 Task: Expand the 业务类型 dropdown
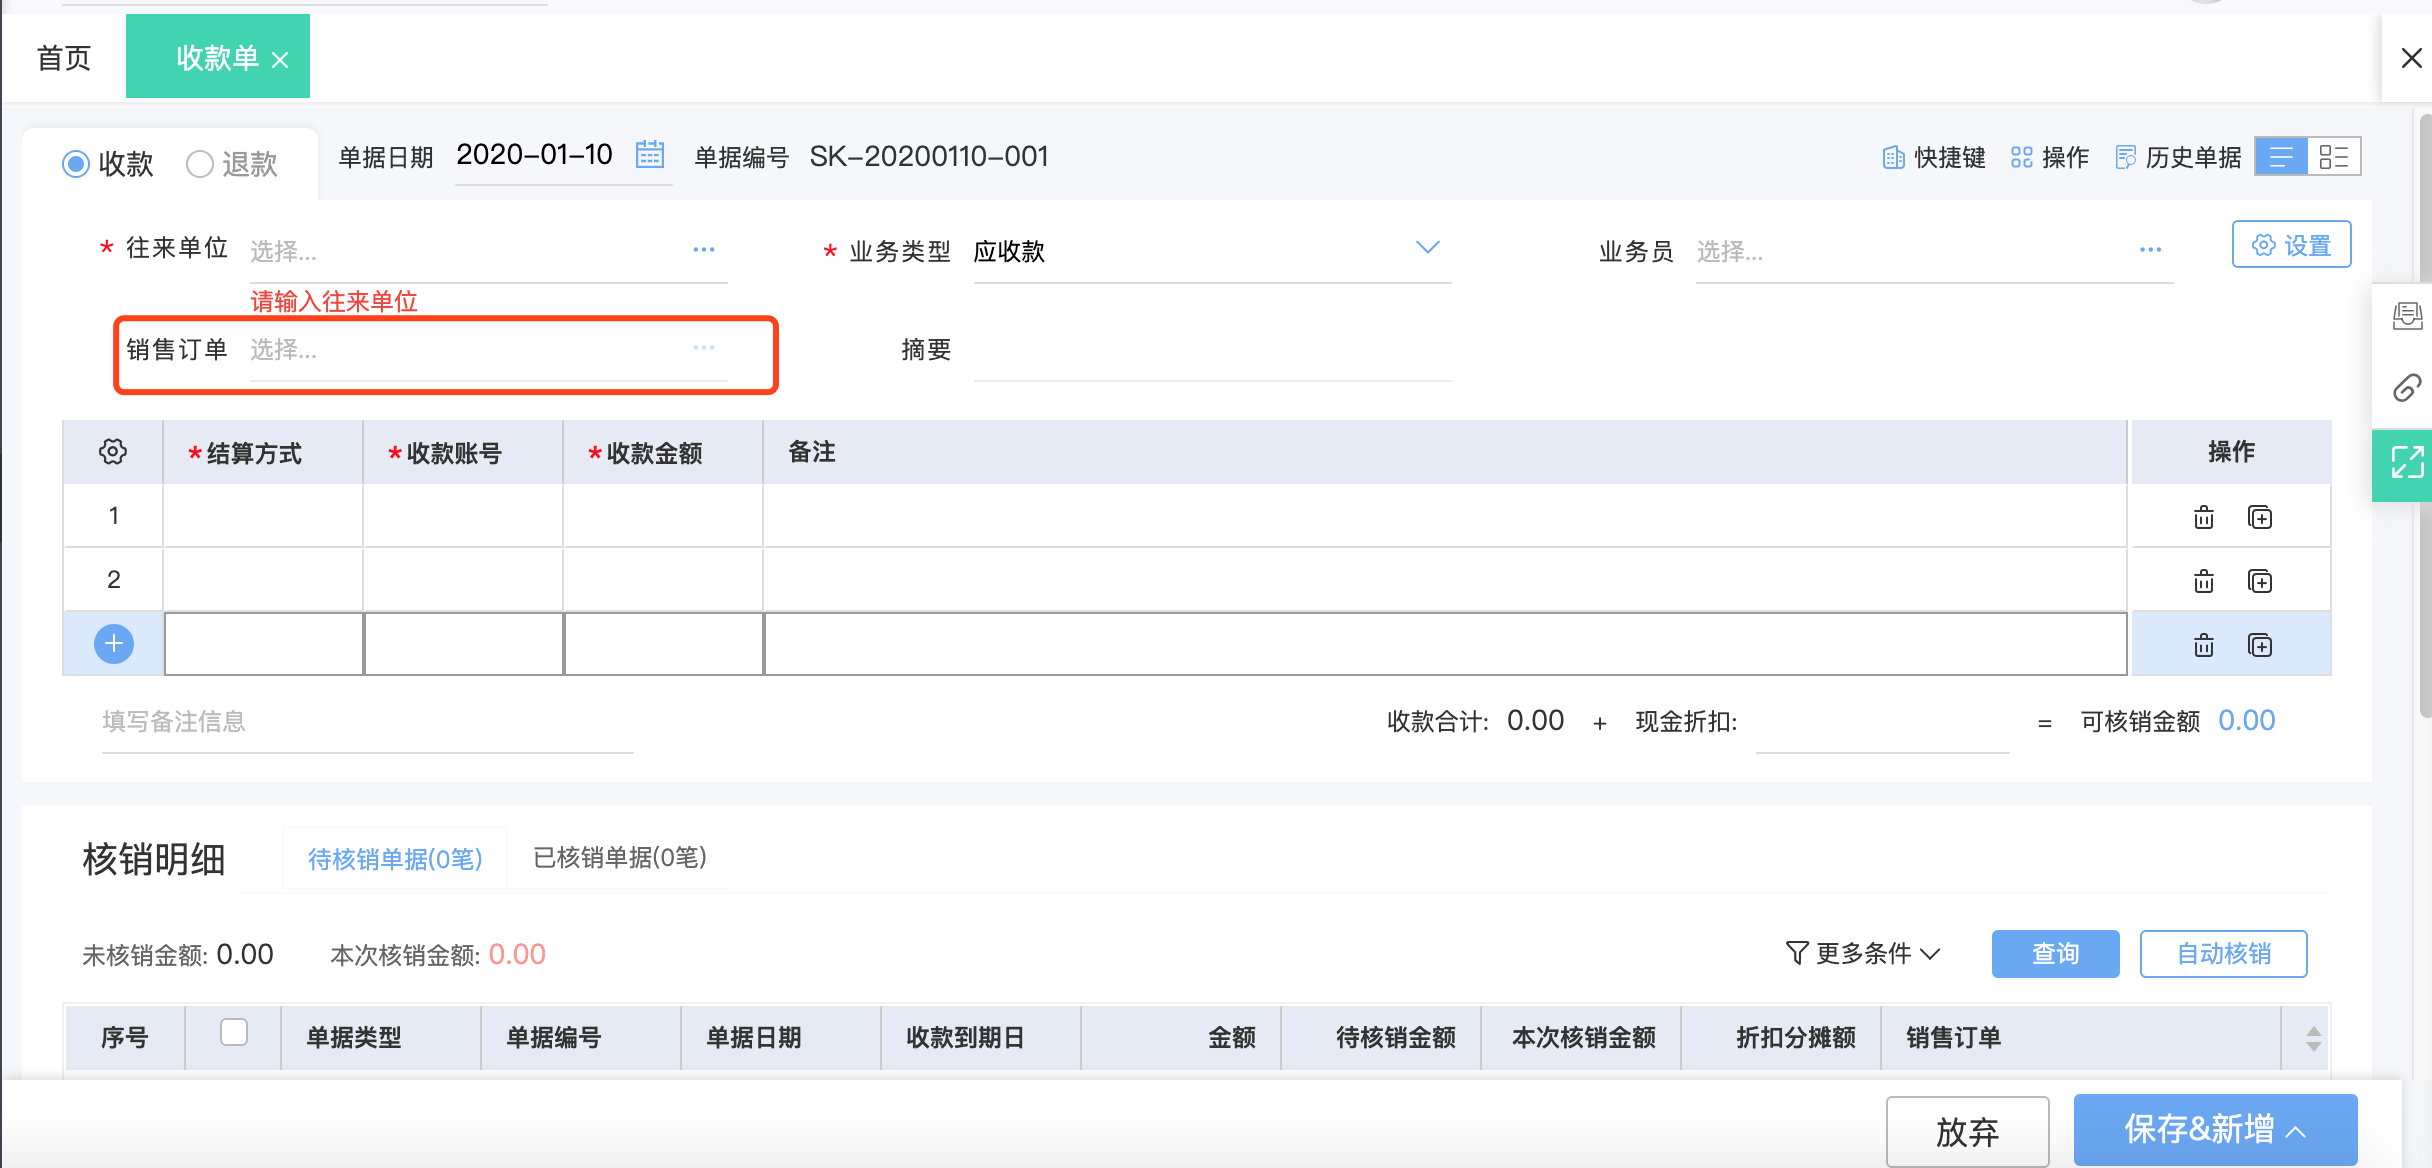click(x=1427, y=248)
